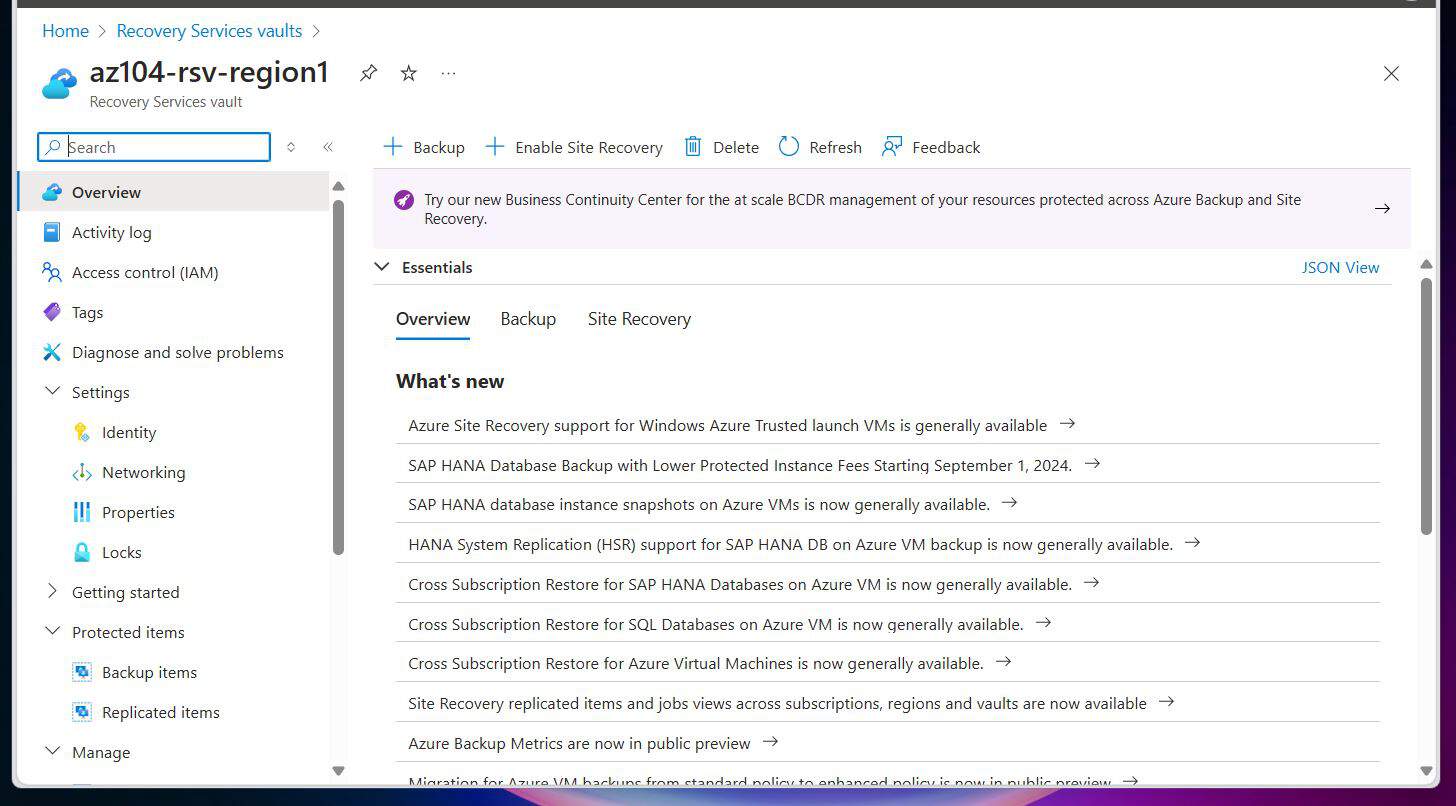
Task: Collapse the Settings group
Action: coord(52,392)
